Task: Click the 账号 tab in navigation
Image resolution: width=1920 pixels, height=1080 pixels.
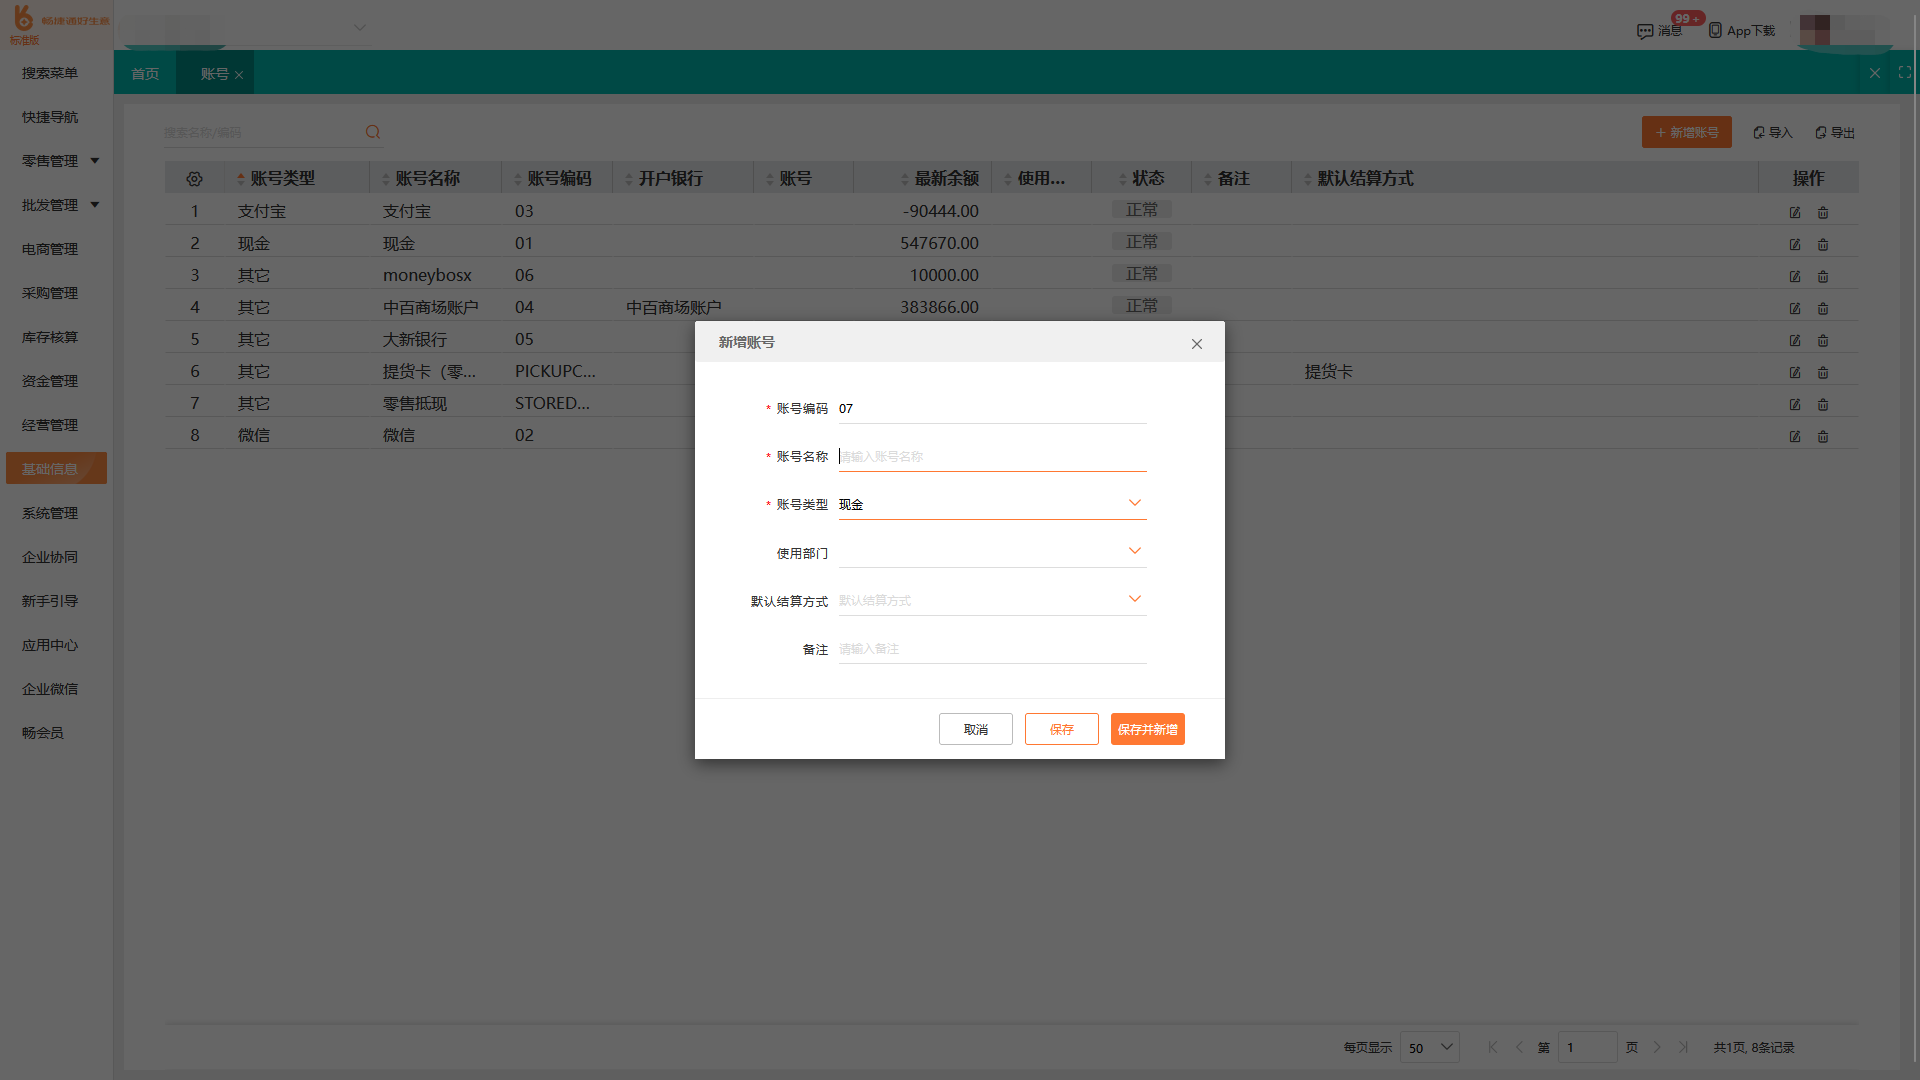Action: 214,73
